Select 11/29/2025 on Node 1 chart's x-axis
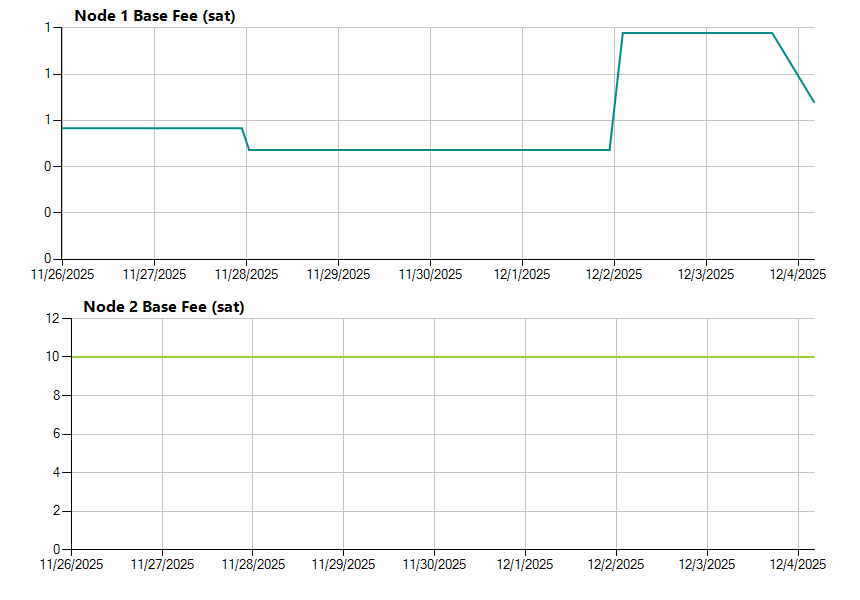860x600 pixels. tap(338, 273)
